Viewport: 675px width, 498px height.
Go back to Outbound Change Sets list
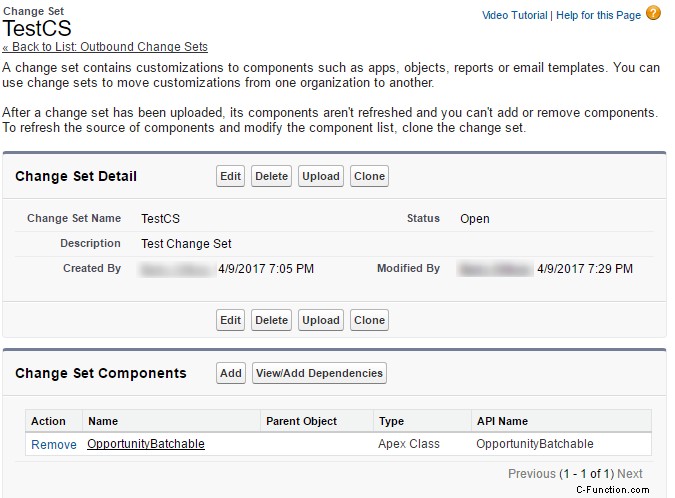(x=105, y=47)
